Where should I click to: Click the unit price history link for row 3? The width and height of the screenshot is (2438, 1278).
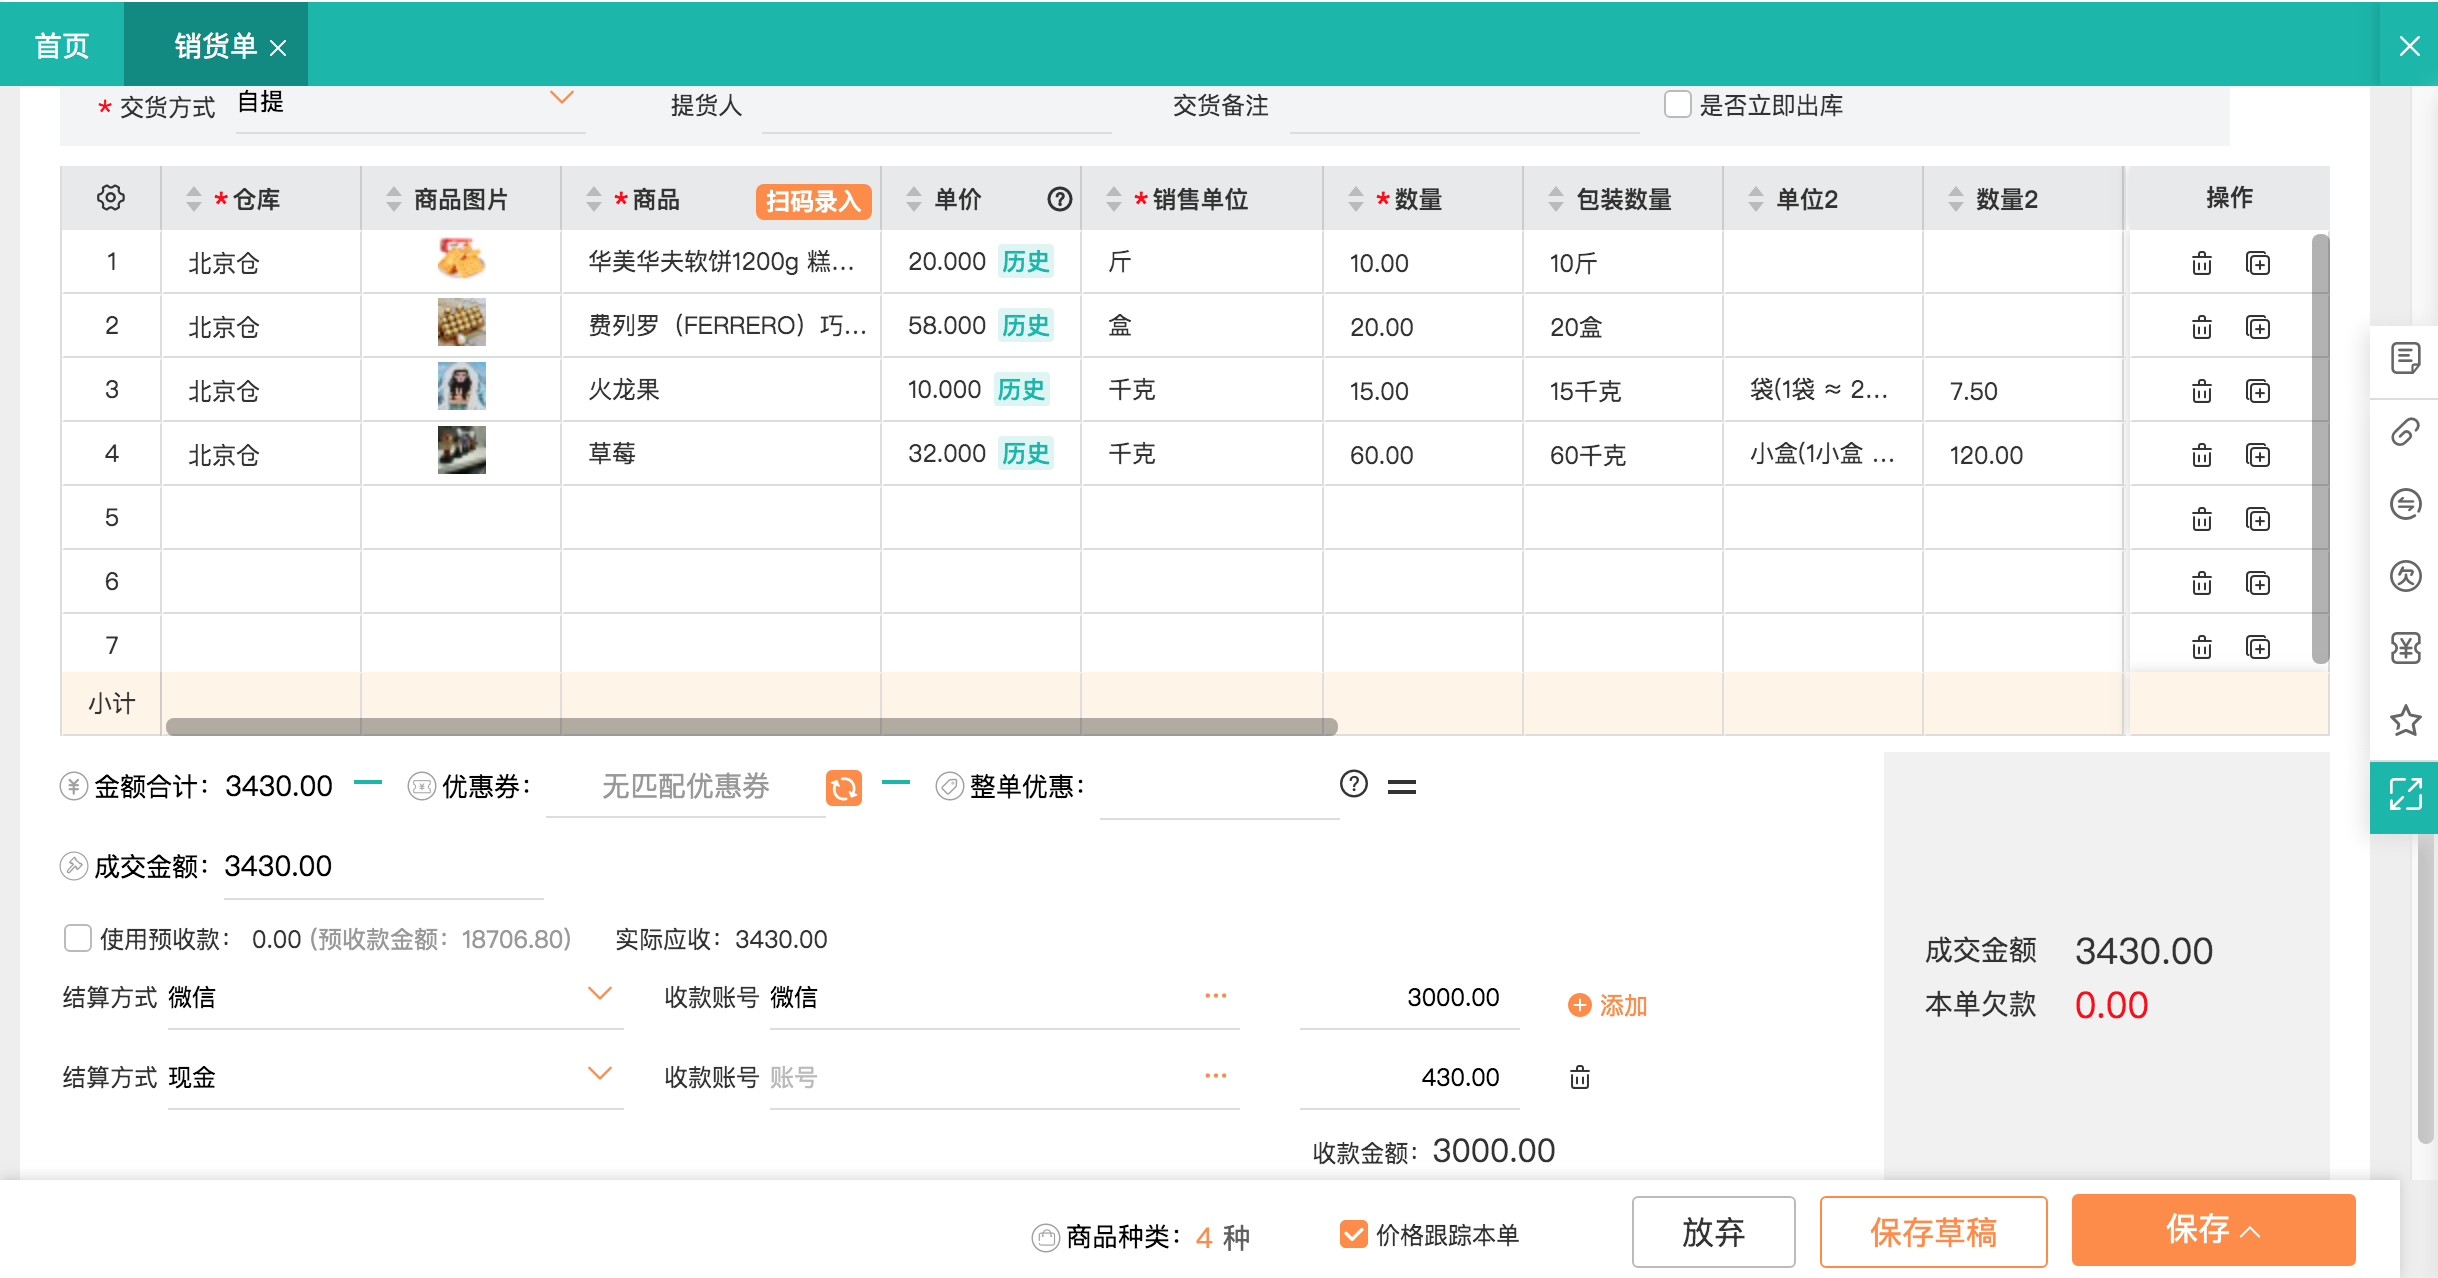tap(1026, 392)
